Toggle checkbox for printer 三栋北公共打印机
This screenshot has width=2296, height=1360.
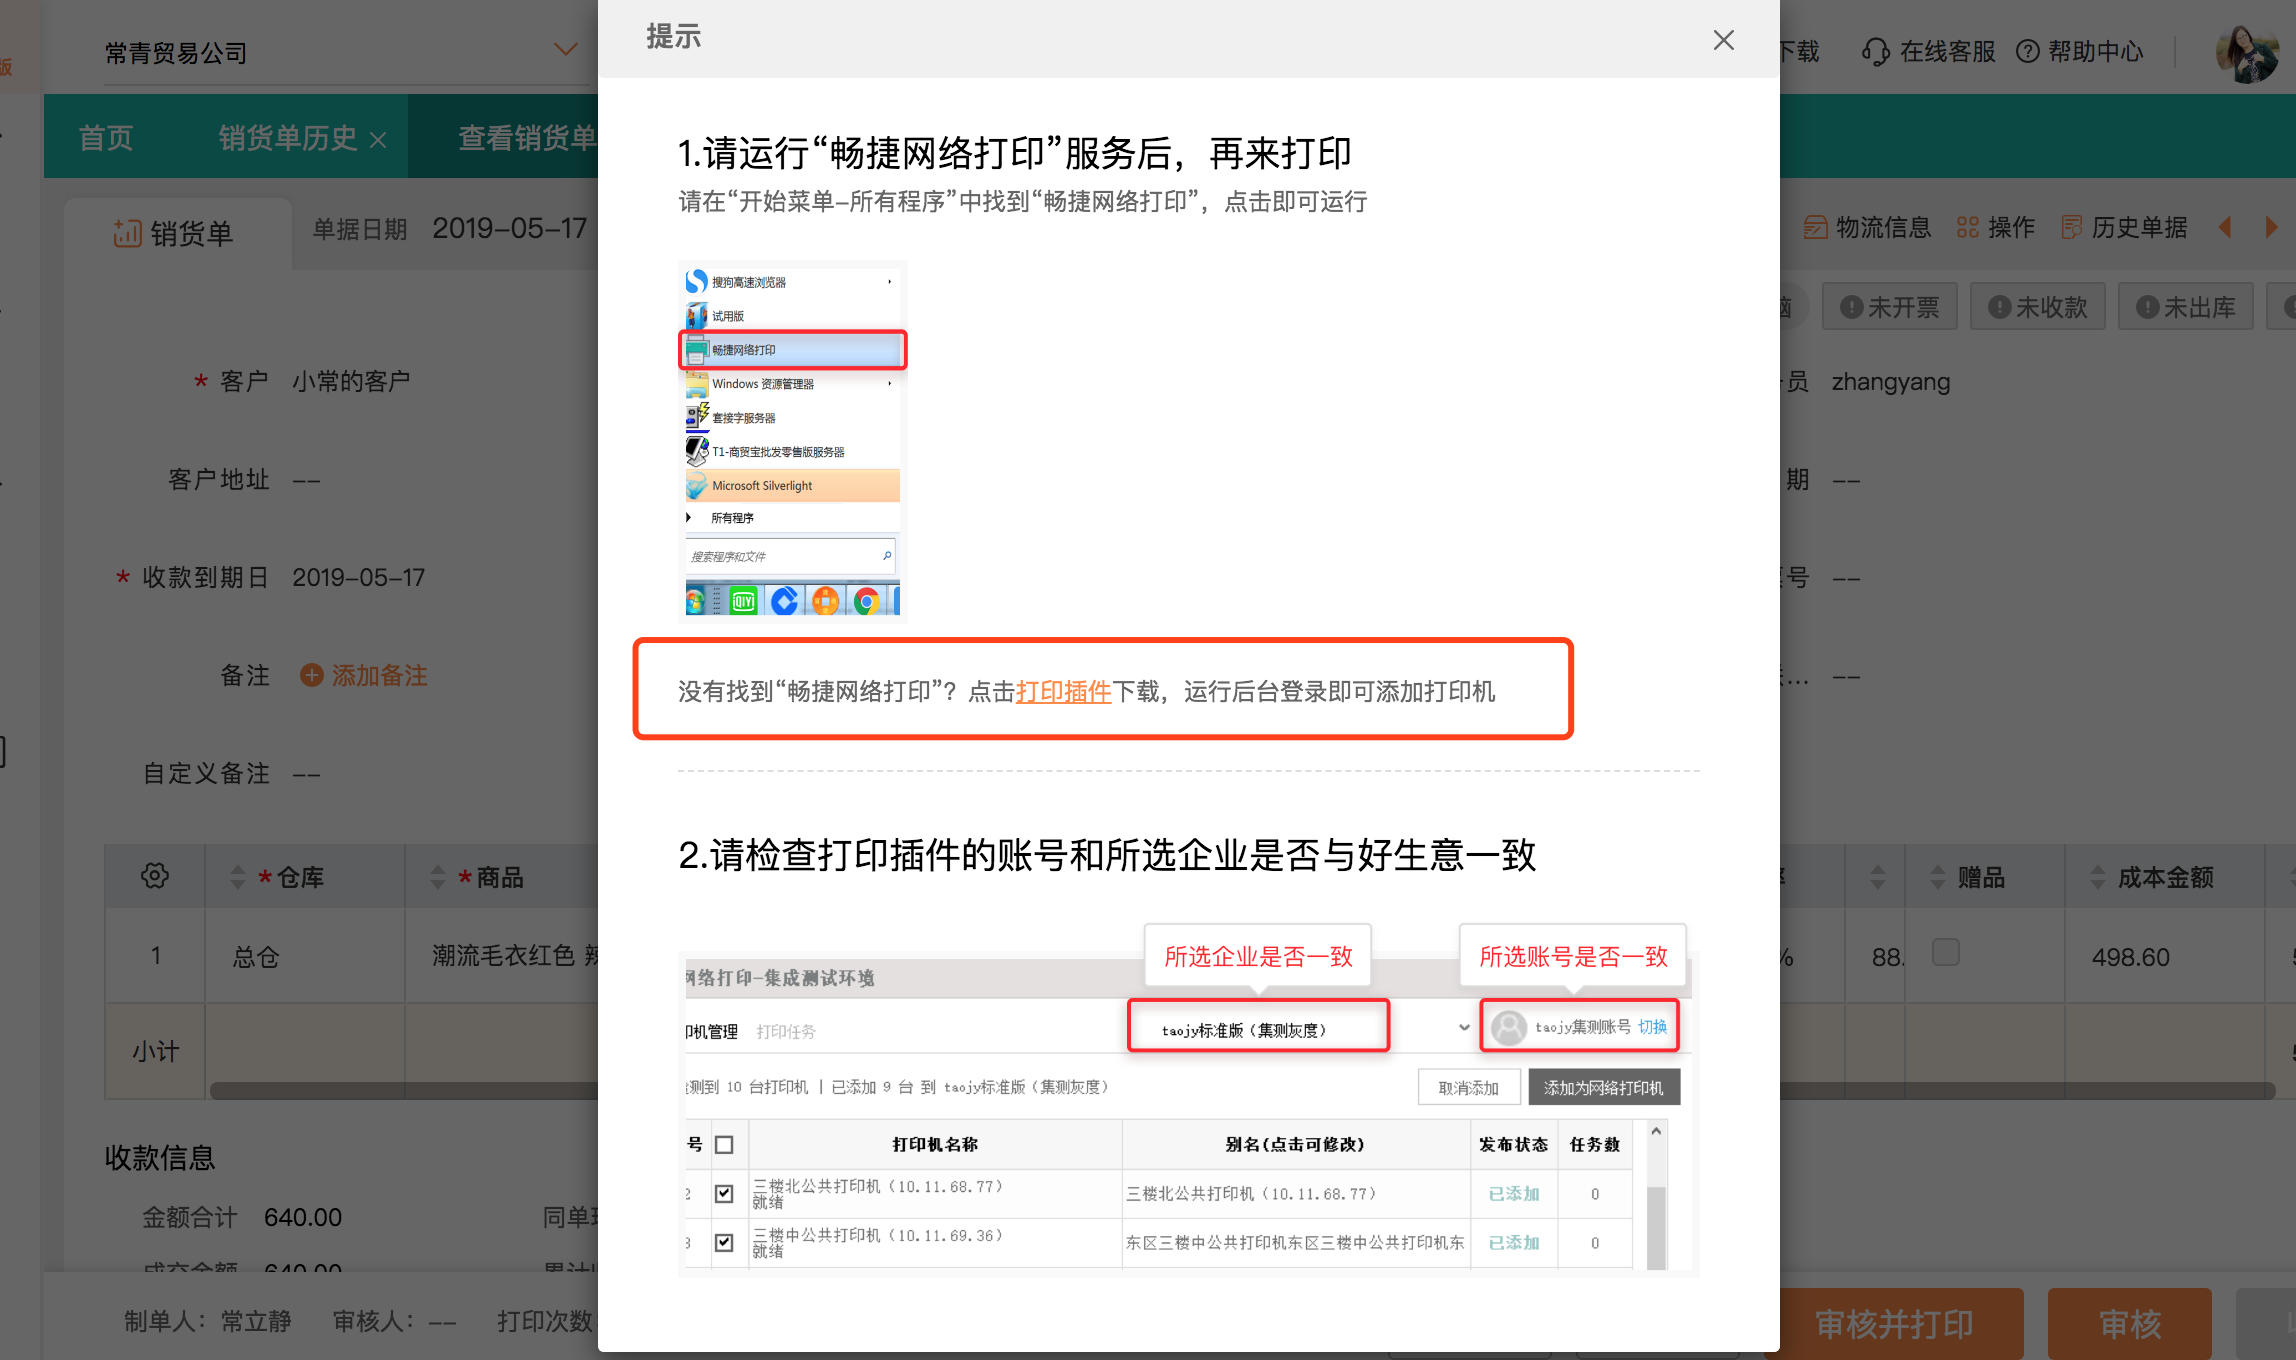pyautogui.click(x=725, y=1192)
